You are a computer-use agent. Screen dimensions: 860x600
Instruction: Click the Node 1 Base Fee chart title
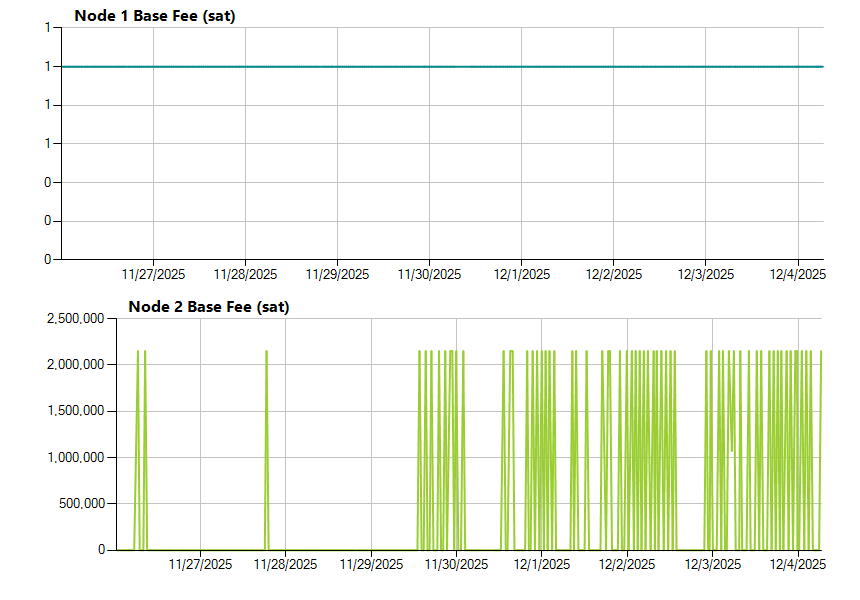[155, 16]
